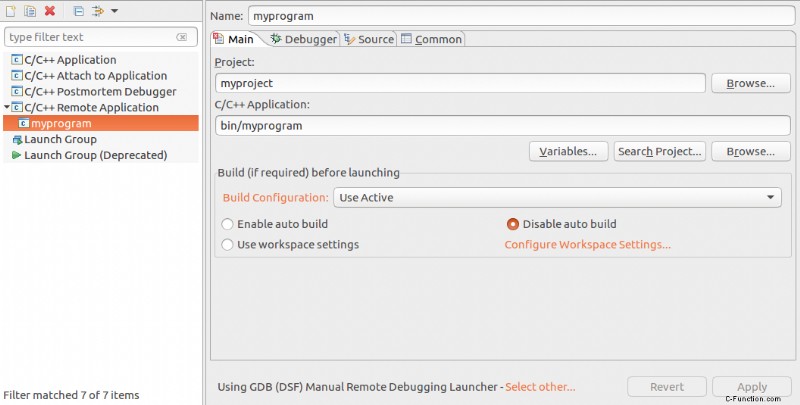Delete selected launch configuration with red X
The image size is (800, 405).
[50, 11]
